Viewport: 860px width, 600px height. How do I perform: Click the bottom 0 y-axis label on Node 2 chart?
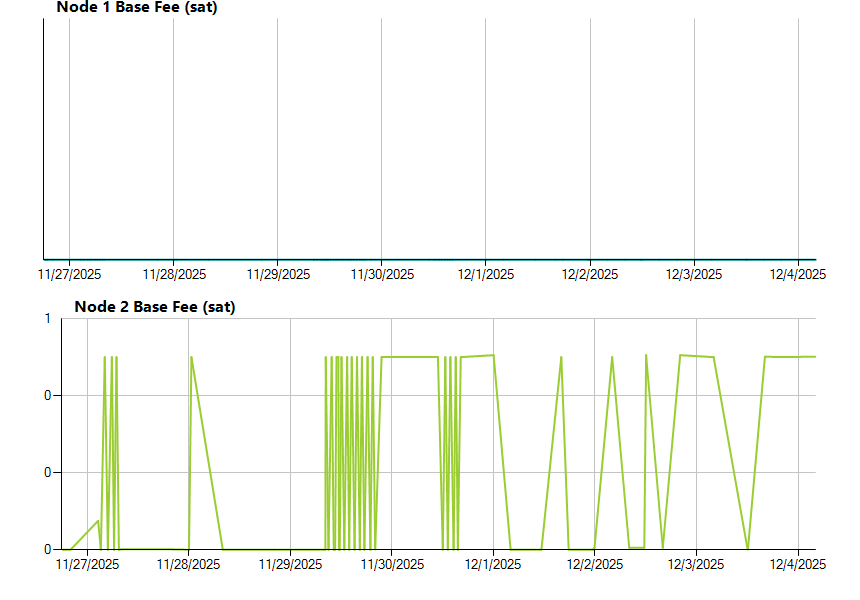click(x=47, y=549)
